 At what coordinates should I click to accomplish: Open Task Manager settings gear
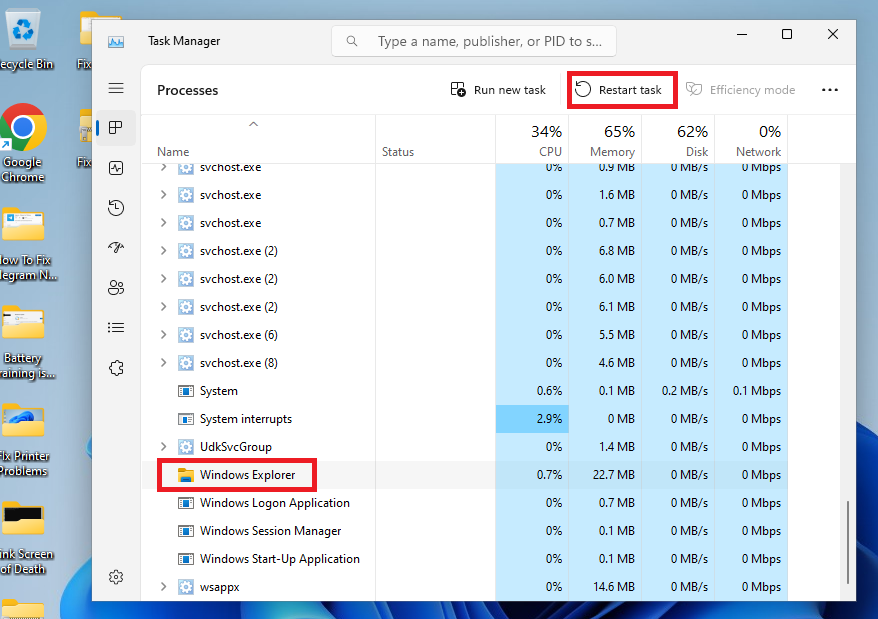(116, 577)
